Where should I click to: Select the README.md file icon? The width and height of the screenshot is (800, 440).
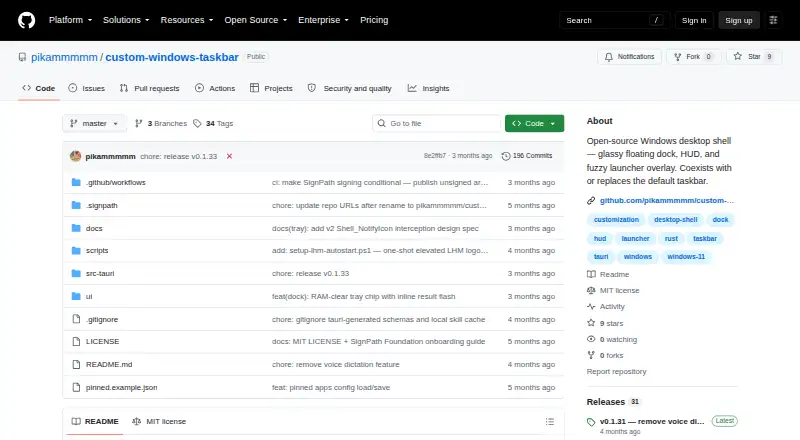[x=76, y=364]
